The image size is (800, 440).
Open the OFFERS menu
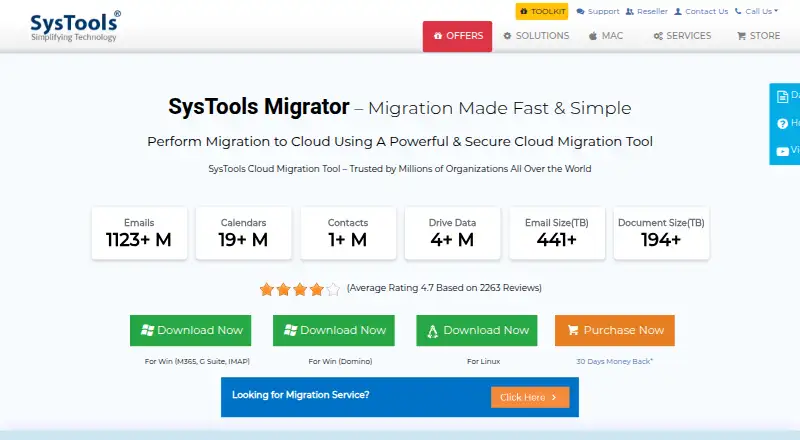coord(457,36)
